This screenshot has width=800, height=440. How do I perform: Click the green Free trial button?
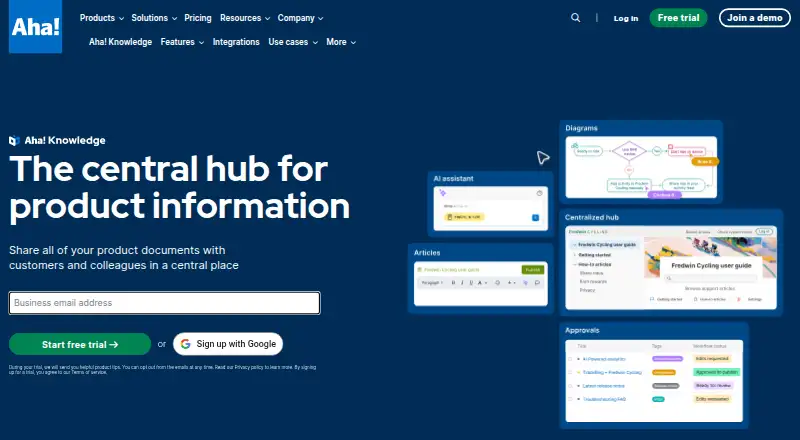click(678, 18)
